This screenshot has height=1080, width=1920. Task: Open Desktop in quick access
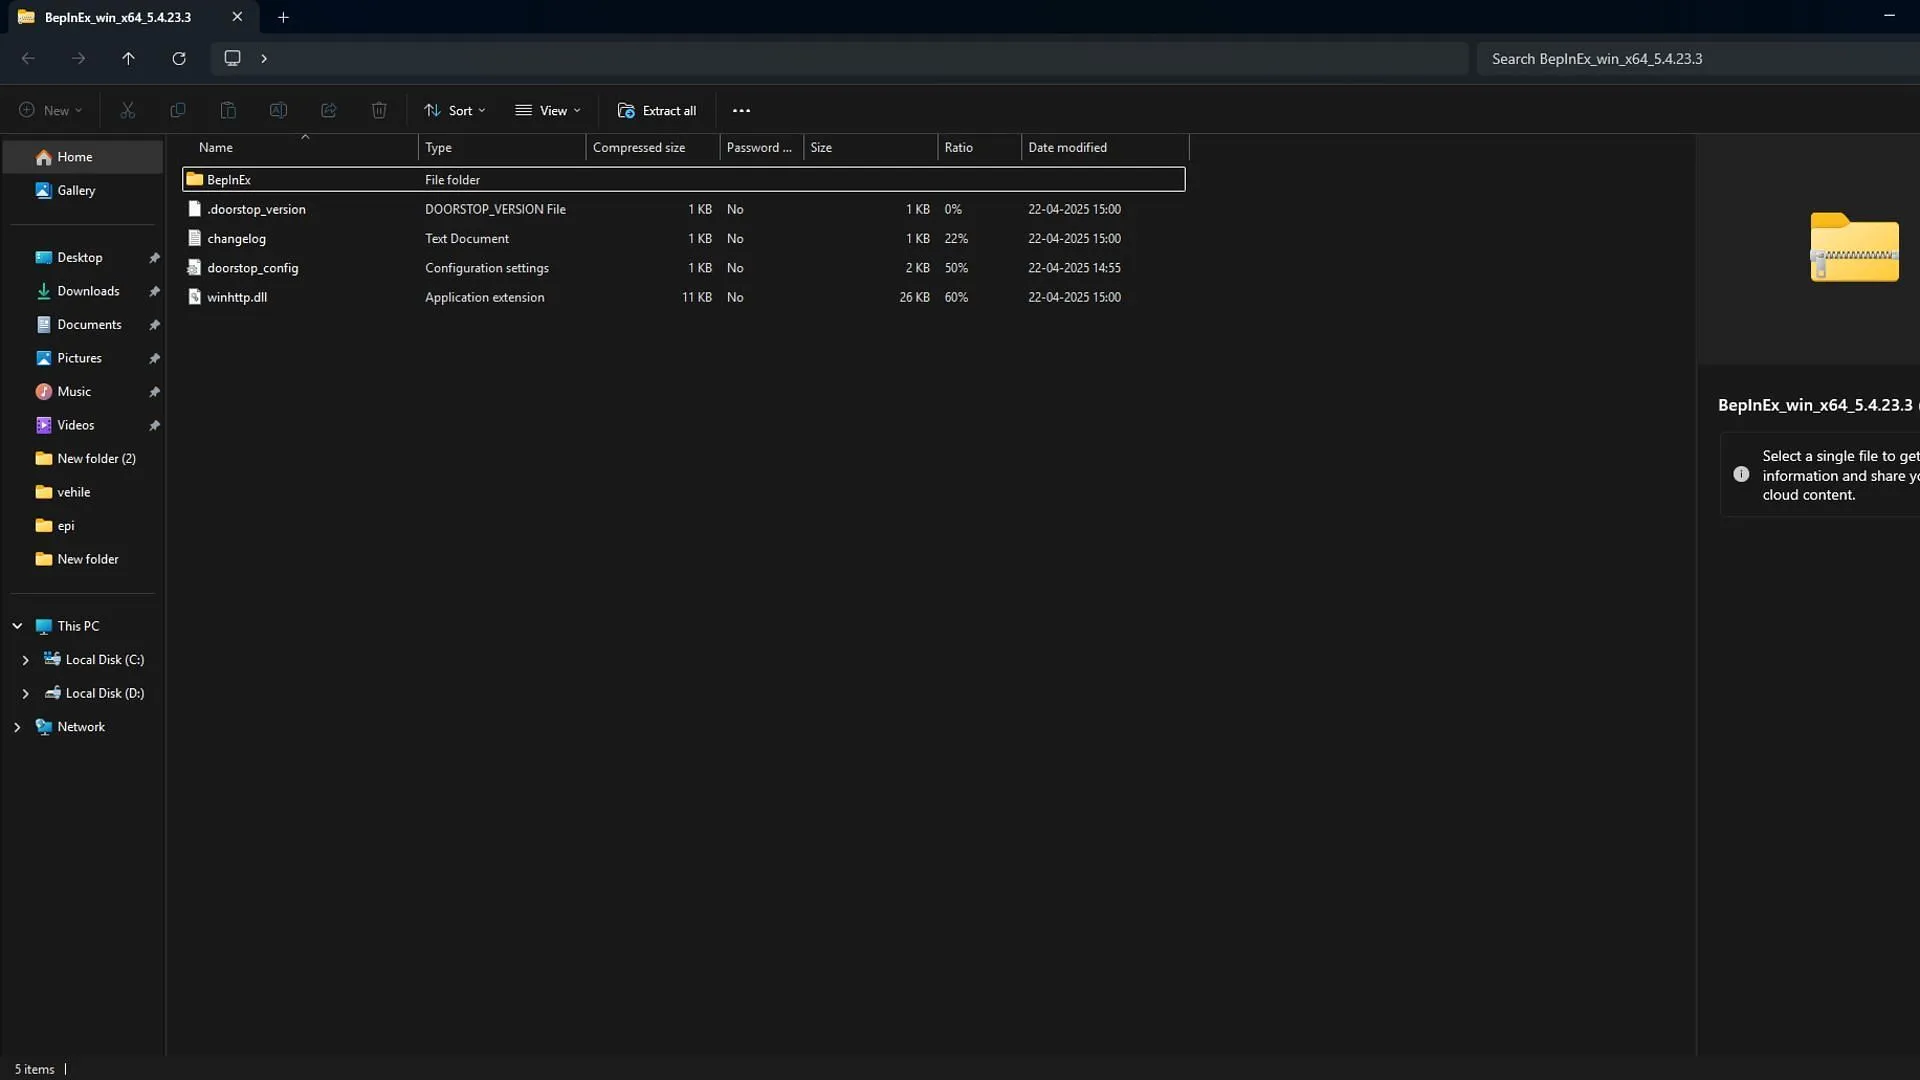coord(83,257)
